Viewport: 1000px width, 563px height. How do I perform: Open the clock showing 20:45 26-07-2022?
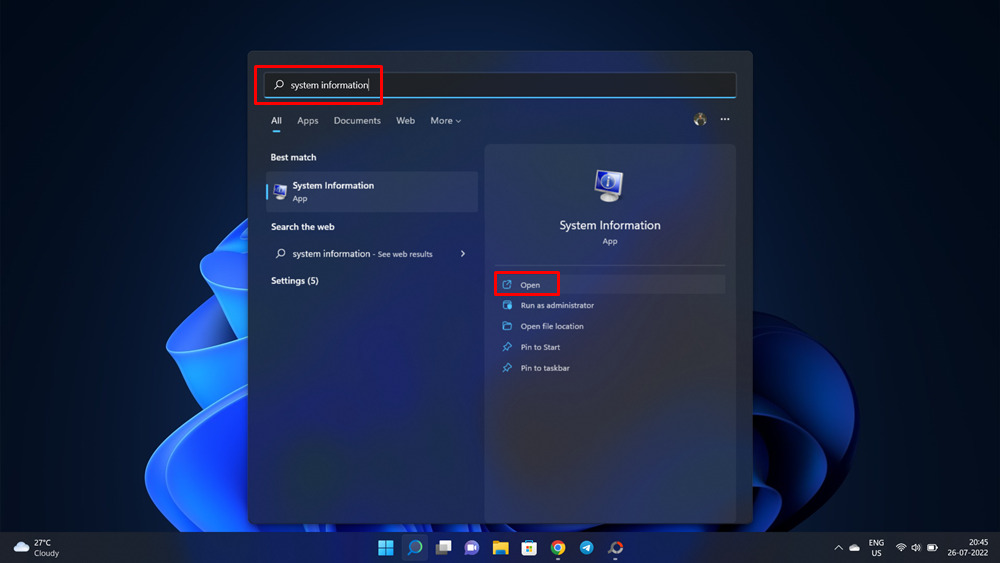point(967,548)
